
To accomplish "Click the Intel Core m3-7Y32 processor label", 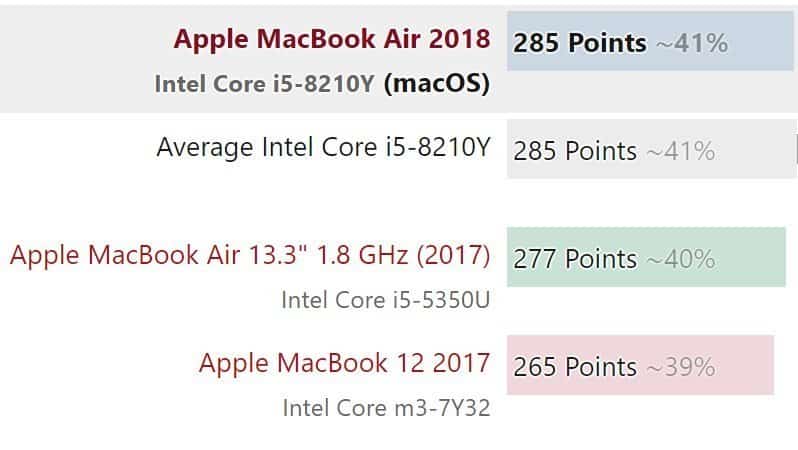I will (x=386, y=408).
